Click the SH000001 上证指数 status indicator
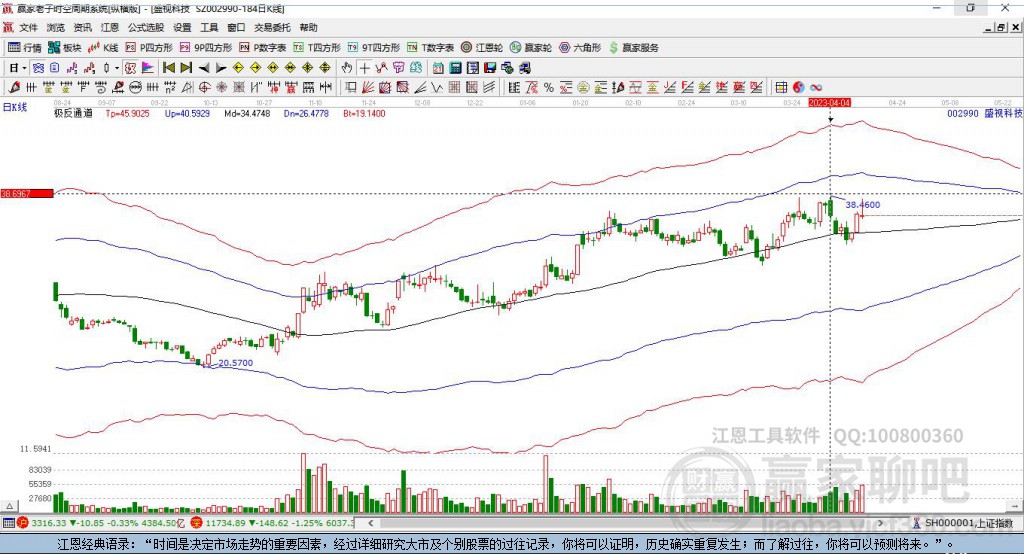Viewport: 1024px width, 554px height. [966, 523]
